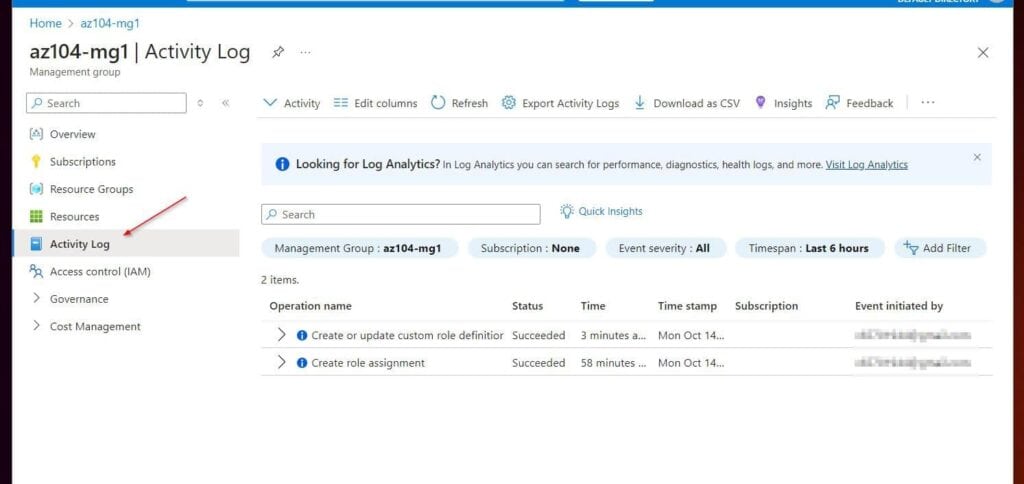Sort by Subscription column header

[766, 306]
